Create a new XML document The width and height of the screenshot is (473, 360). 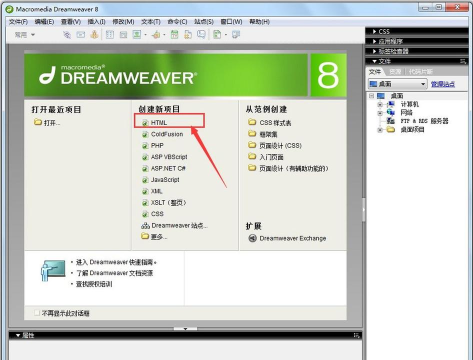pyautogui.click(x=157, y=191)
